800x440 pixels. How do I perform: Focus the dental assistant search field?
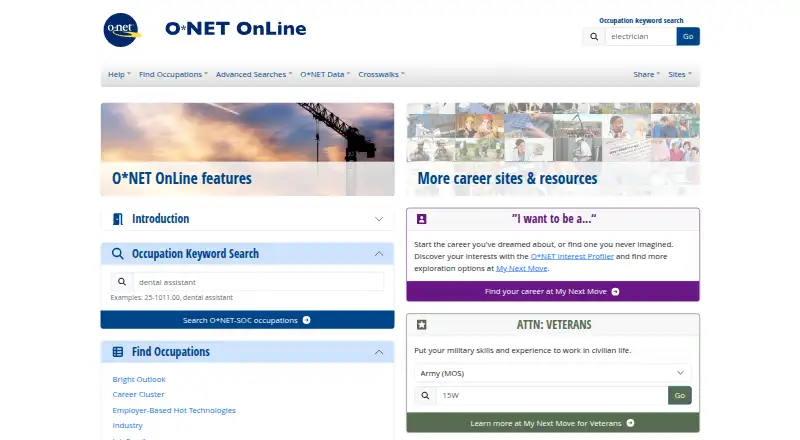pyautogui.click(x=259, y=282)
